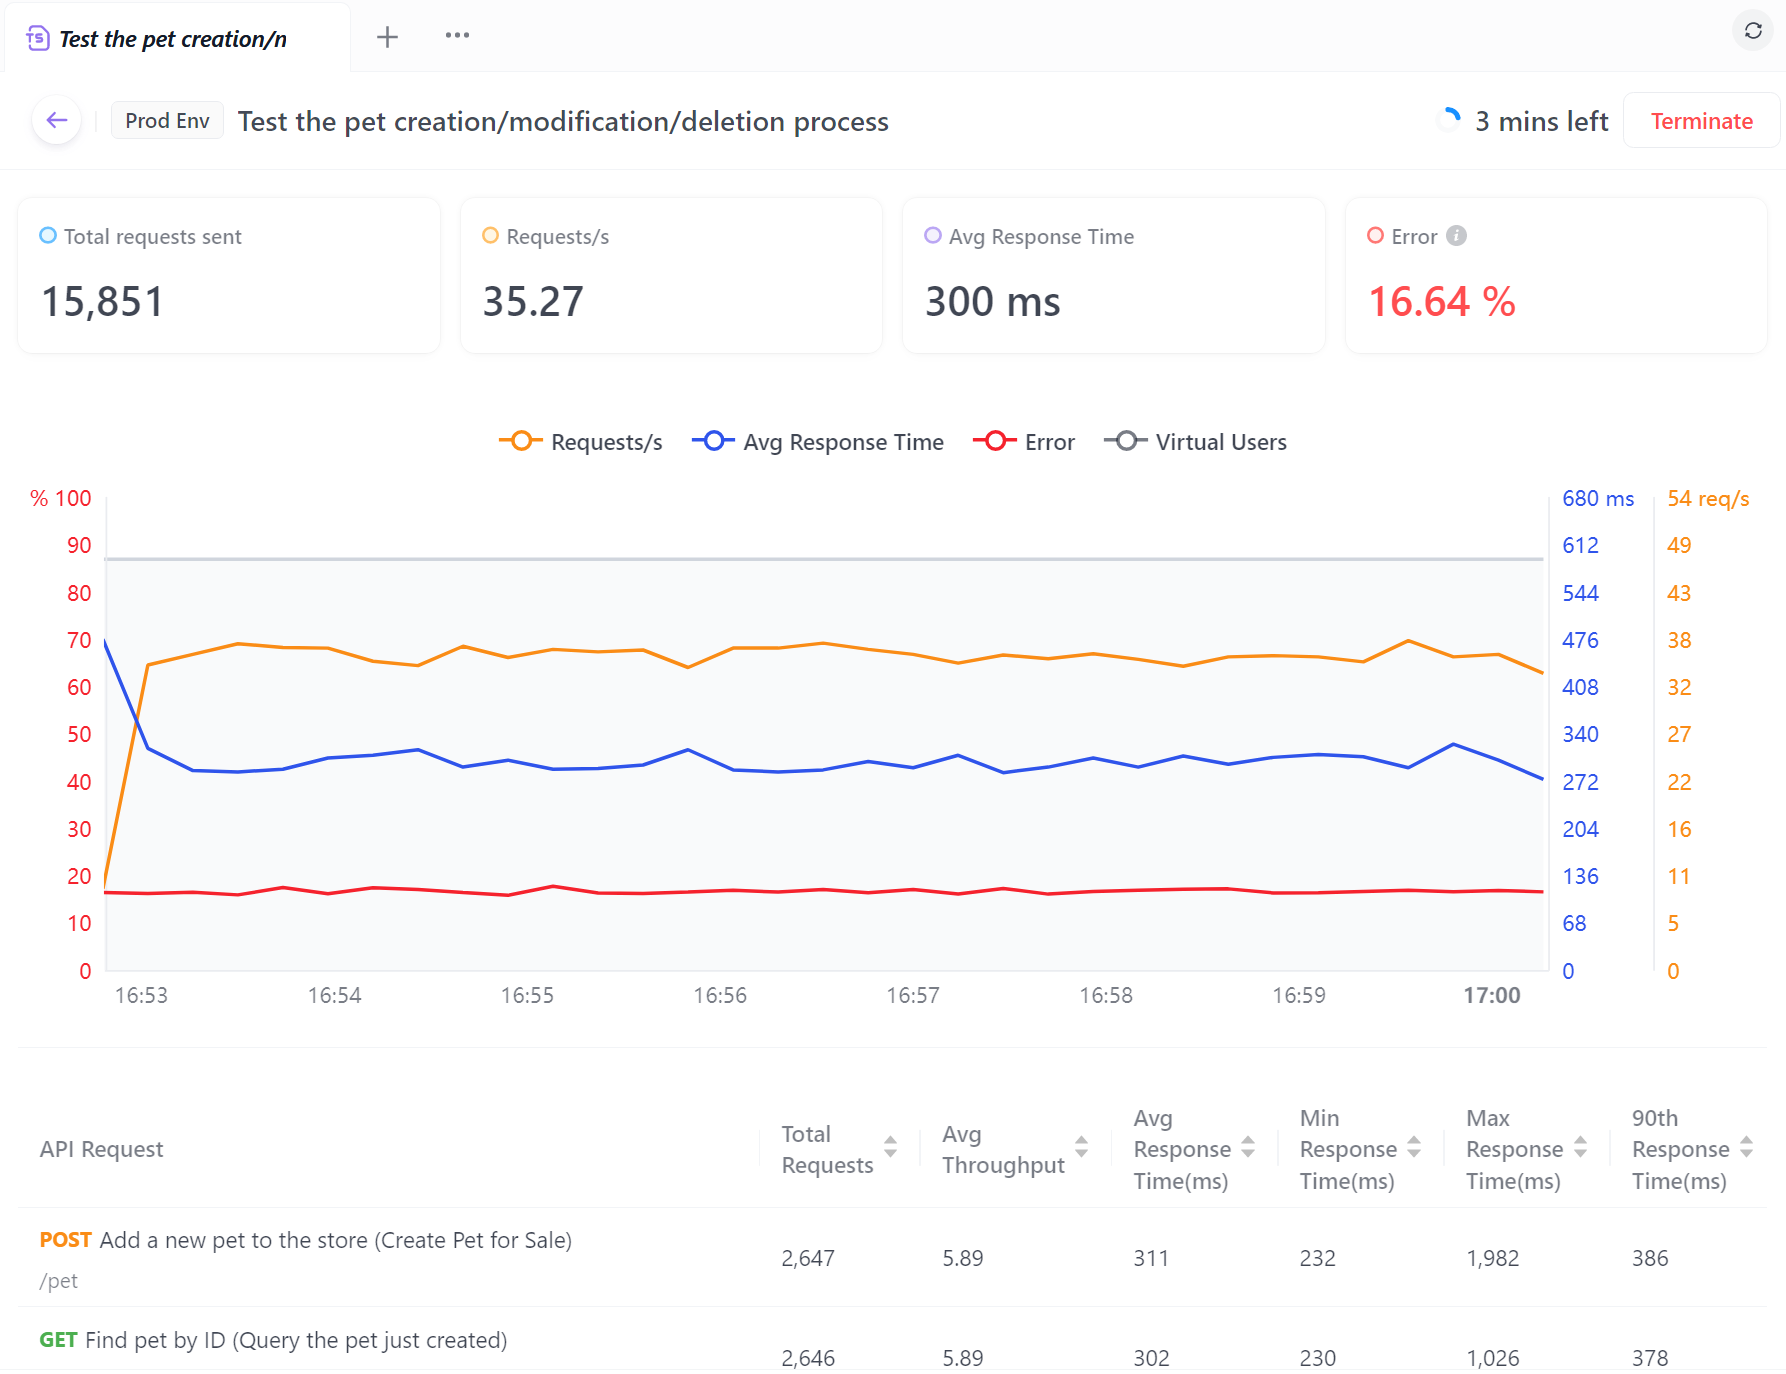Open a new tab with plus icon
1786x1374 pixels.
[x=387, y=37]
